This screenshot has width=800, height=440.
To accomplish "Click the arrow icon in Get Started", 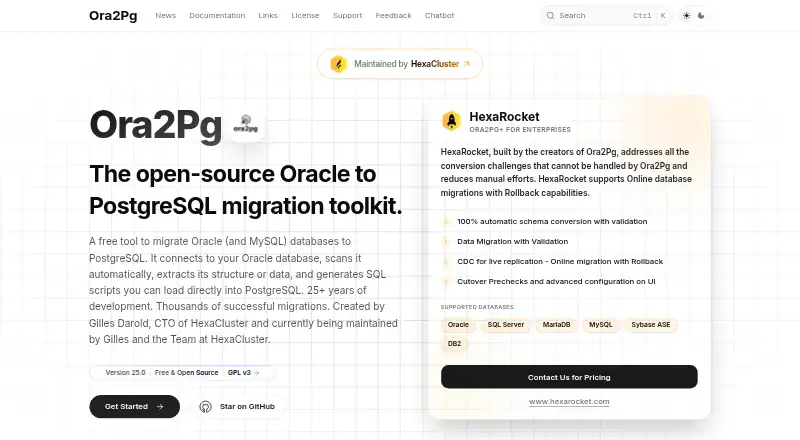I will [x=160, y=407].
